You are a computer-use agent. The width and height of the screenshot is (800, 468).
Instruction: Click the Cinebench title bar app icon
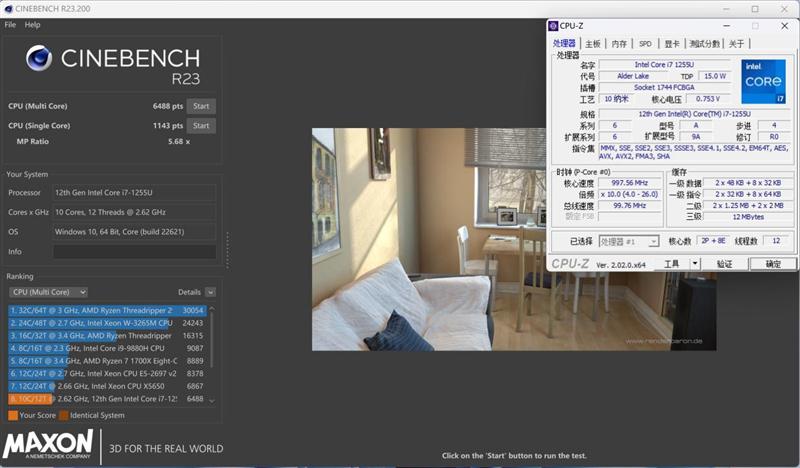point(8,8)
